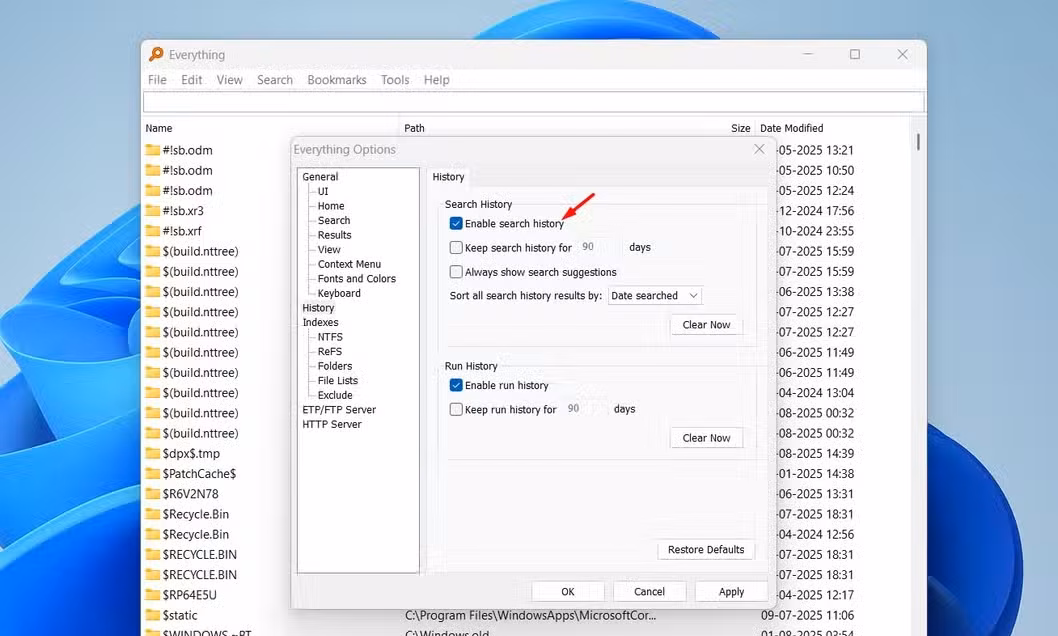1058x636 pixels.
Task: Select Keyboard in the options tree
Action: pos(339,293)
